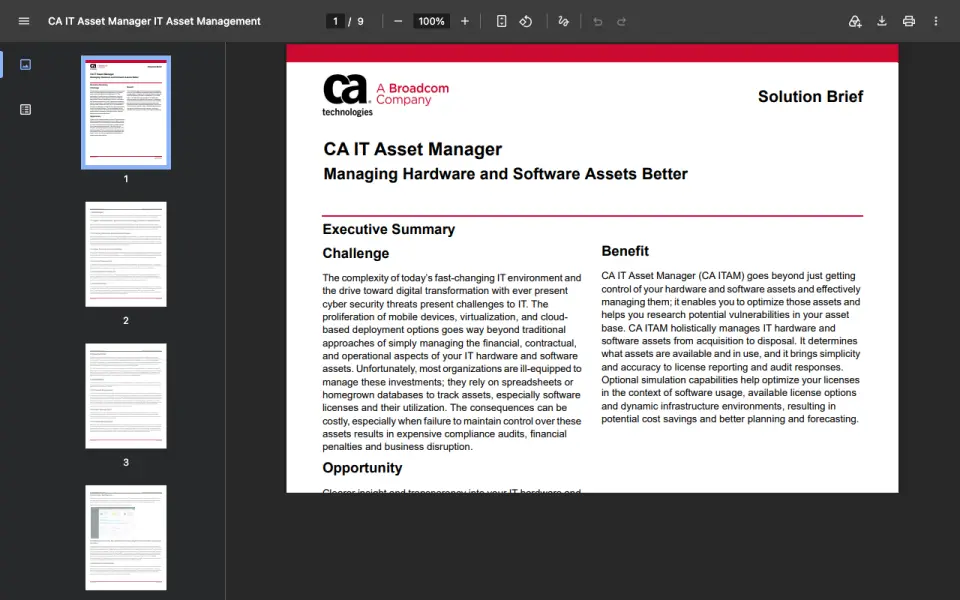Select the page 2 thumbnail

(x=126, y=254)
